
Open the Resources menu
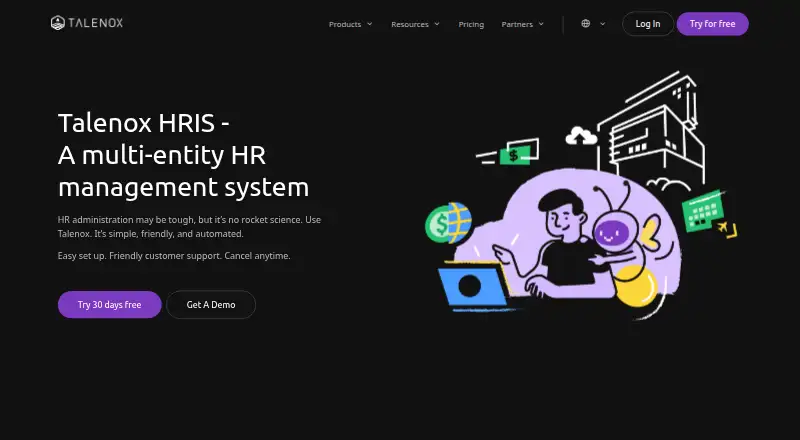[410, 25]
